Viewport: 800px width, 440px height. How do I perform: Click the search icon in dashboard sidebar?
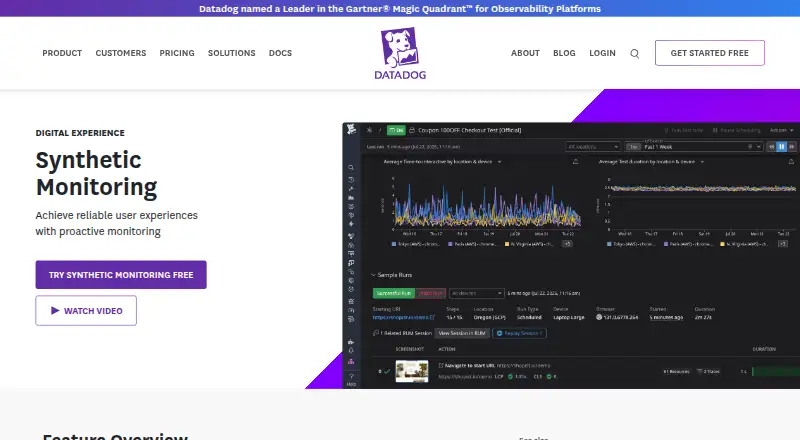351,167
